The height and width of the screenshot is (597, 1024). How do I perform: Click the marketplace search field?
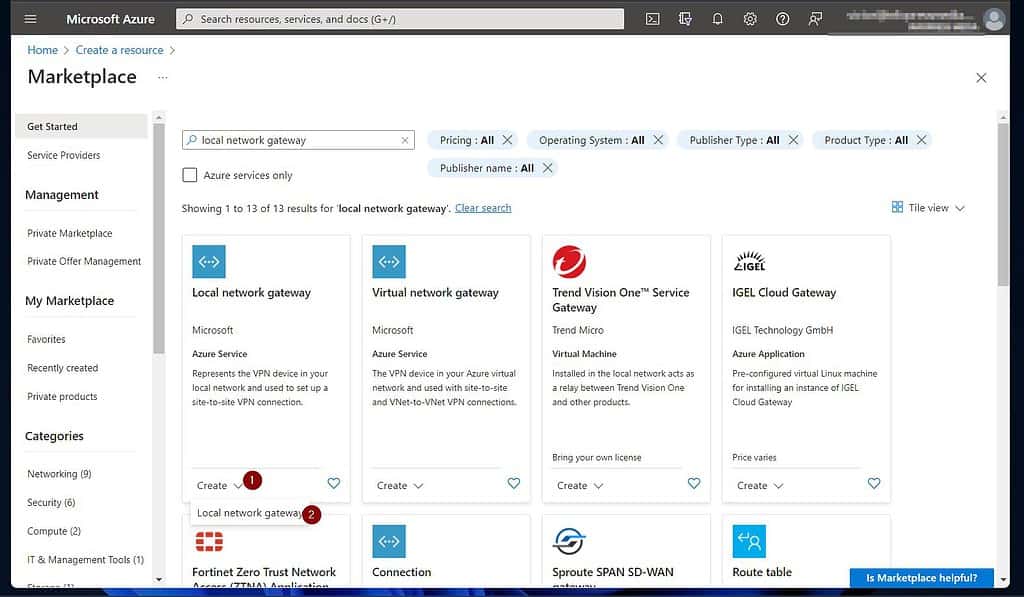pyautogui.click(x=298, y=140)
